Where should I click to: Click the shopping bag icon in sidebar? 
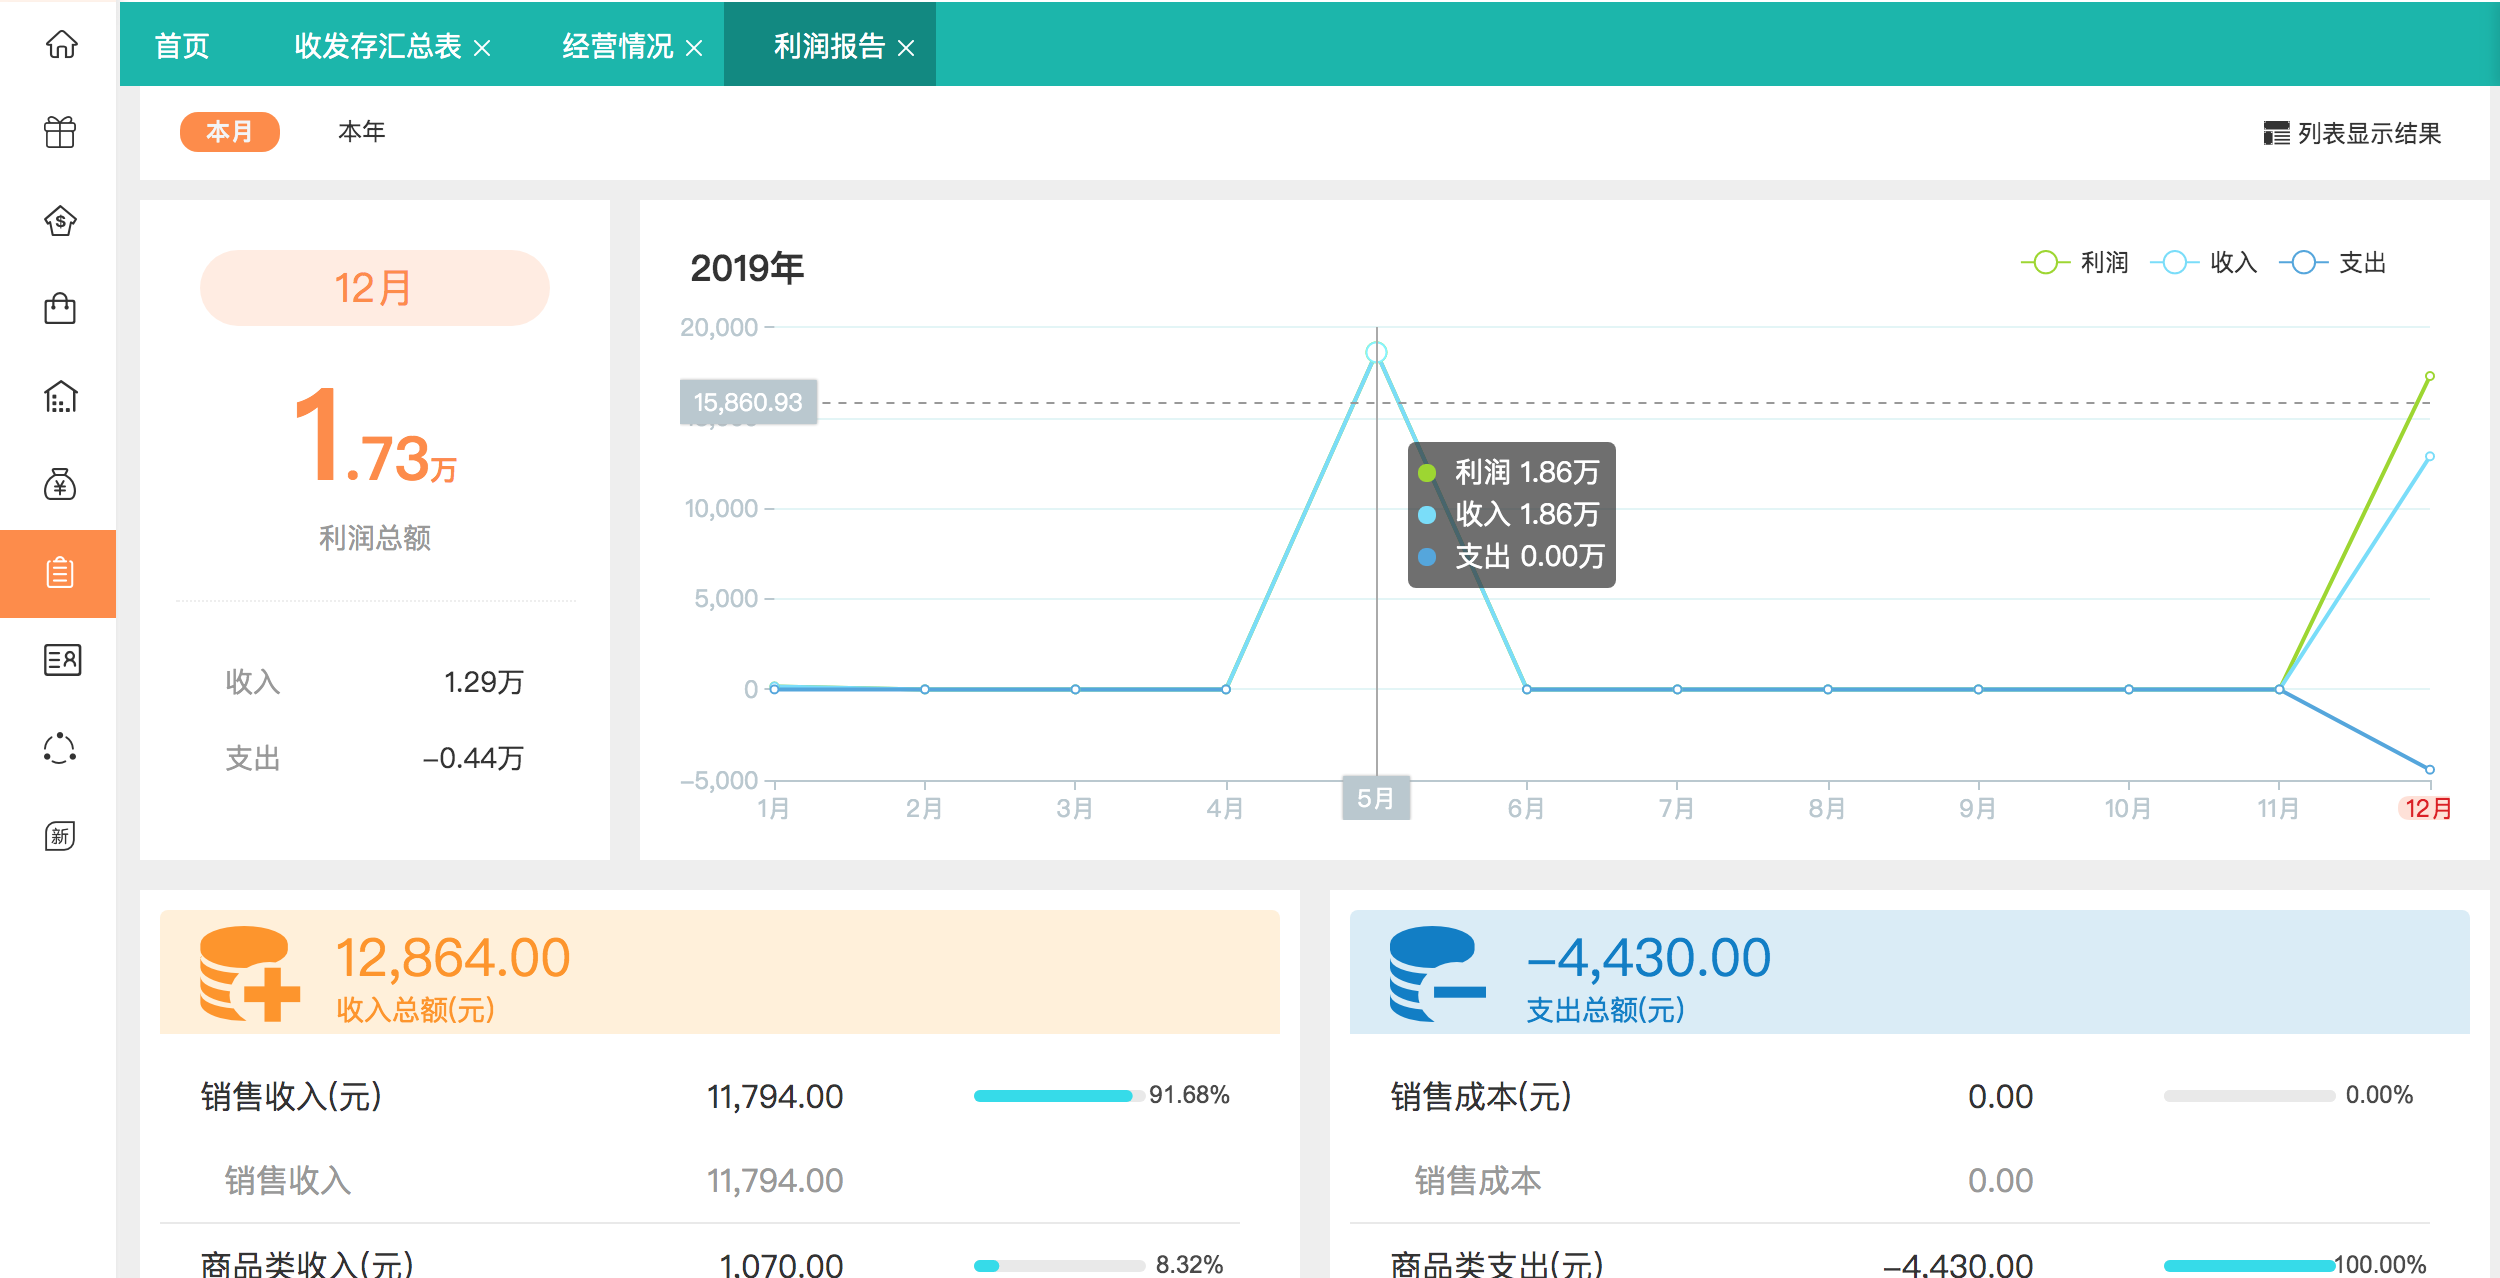click(64, 308)
